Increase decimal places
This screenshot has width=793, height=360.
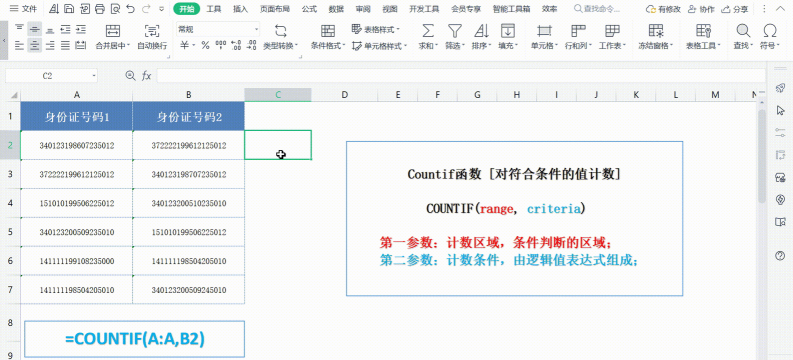pyautogui.click(x=236, y=46)
